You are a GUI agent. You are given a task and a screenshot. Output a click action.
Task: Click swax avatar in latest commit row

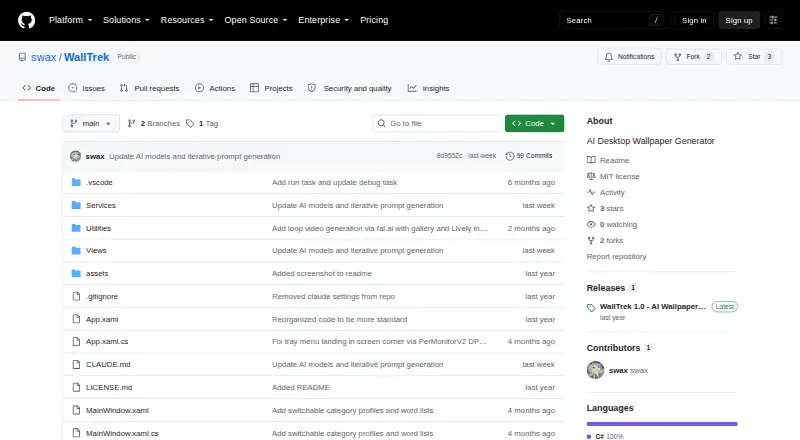pyautogui.click(x=76, y=156)
